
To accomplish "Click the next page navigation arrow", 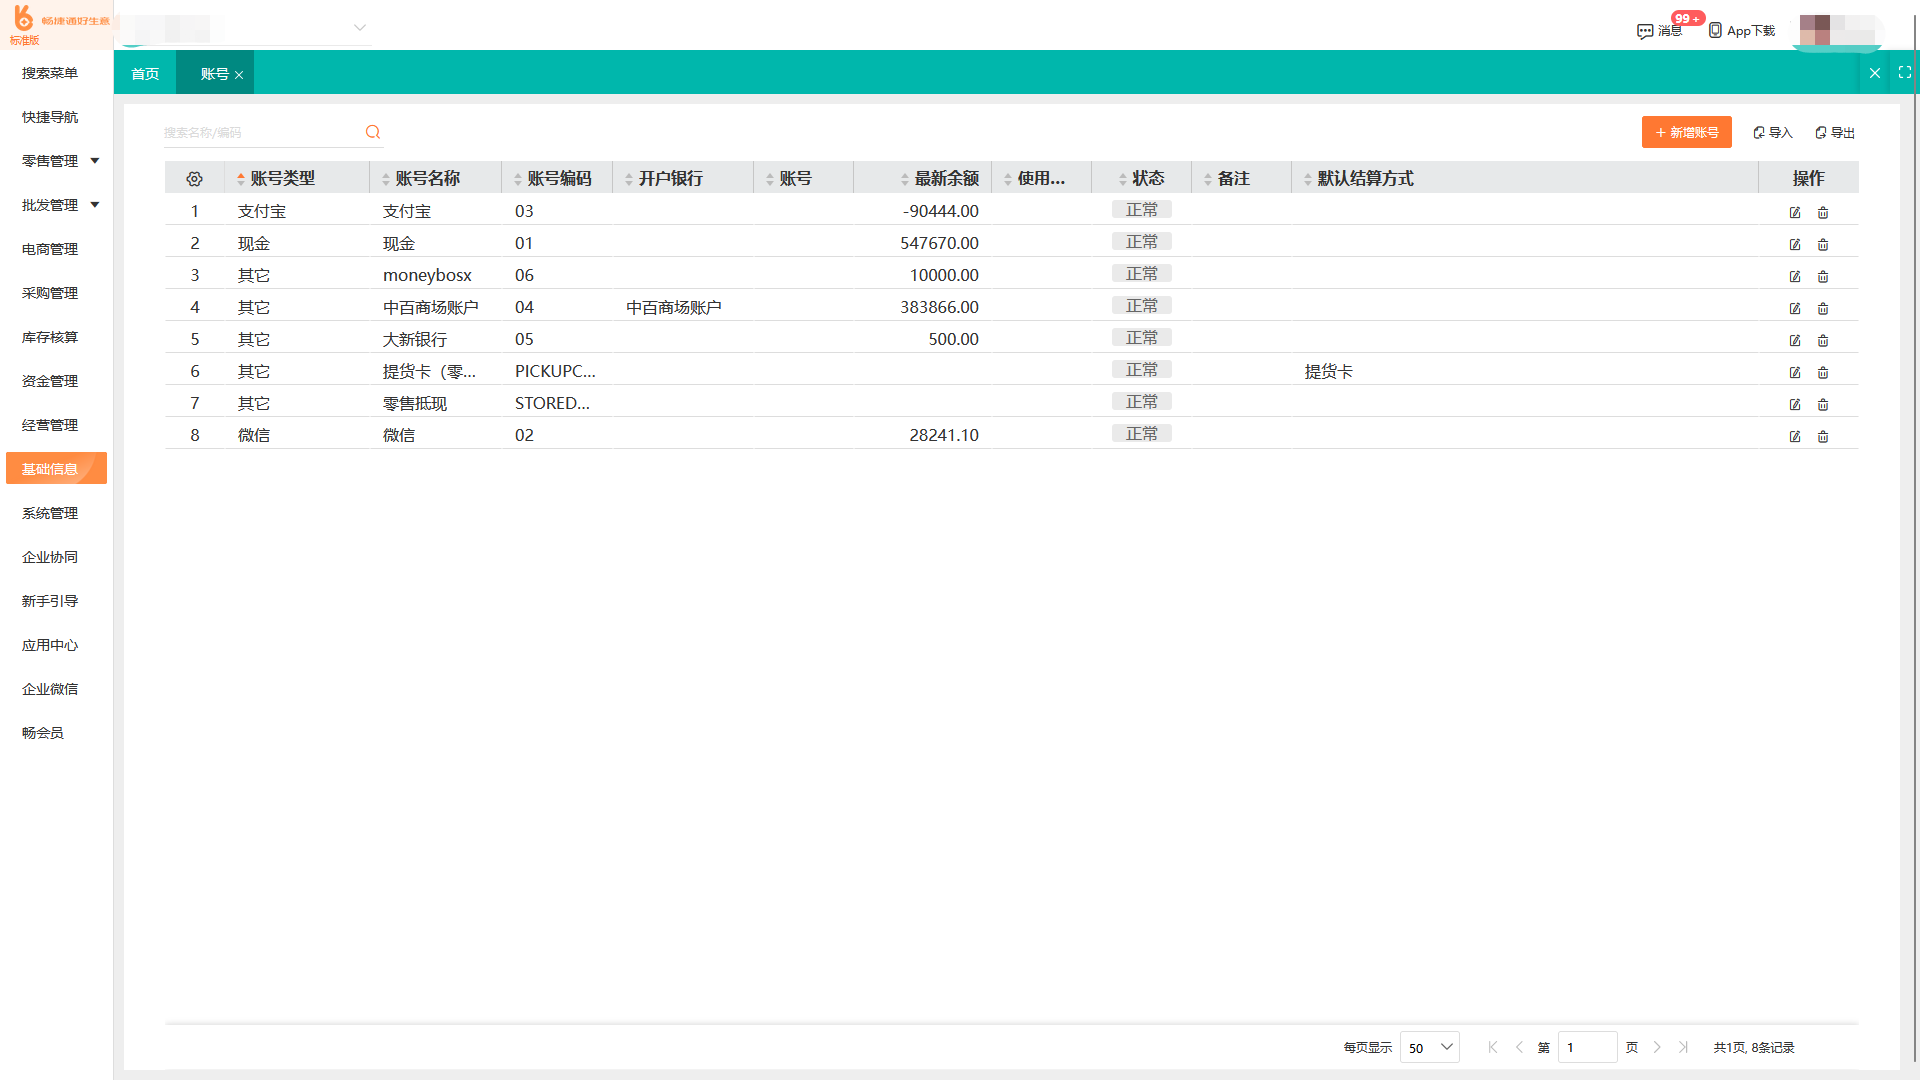I will click(1658, 1047).
